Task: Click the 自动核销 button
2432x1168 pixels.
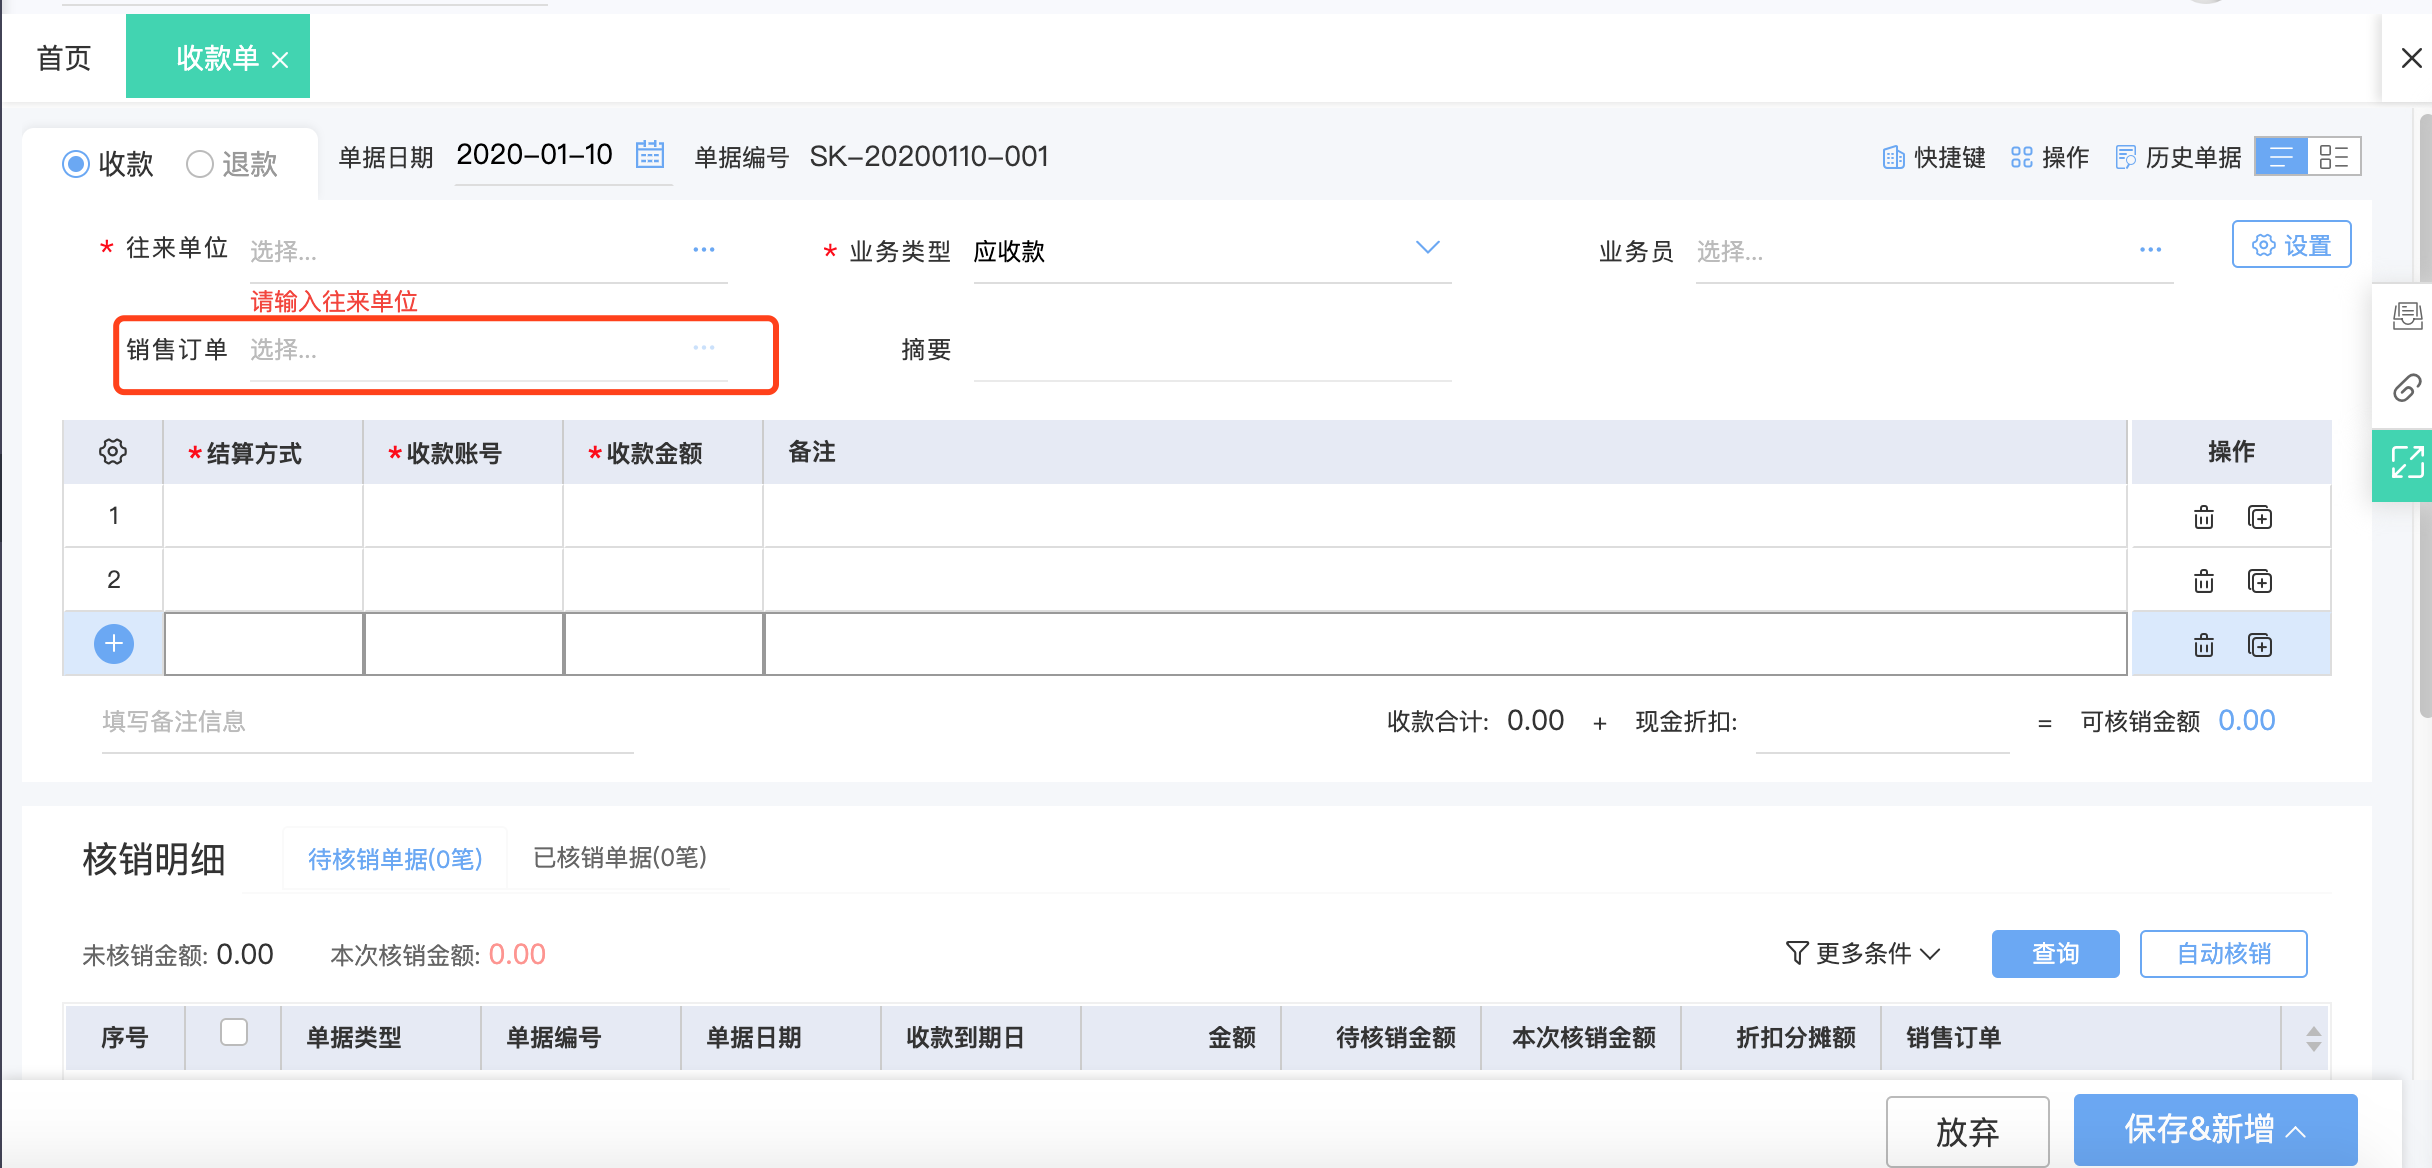Action: click(x=2229, y=954)
